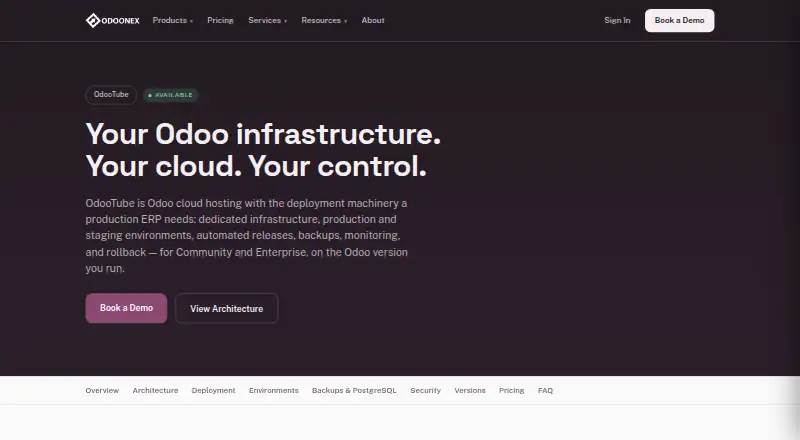Jump to the Architecture section tab
Screen dimensions: 800x440
coord(156,390)
